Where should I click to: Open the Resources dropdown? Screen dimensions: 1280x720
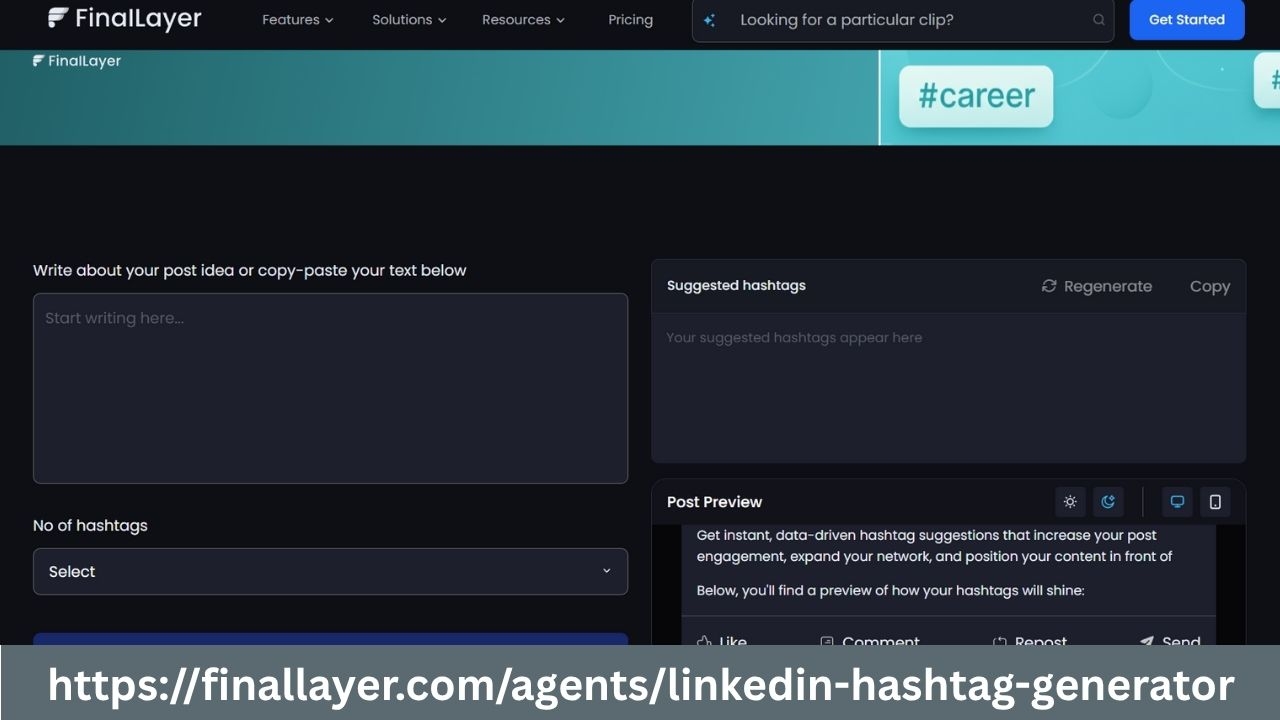[523, 20]
